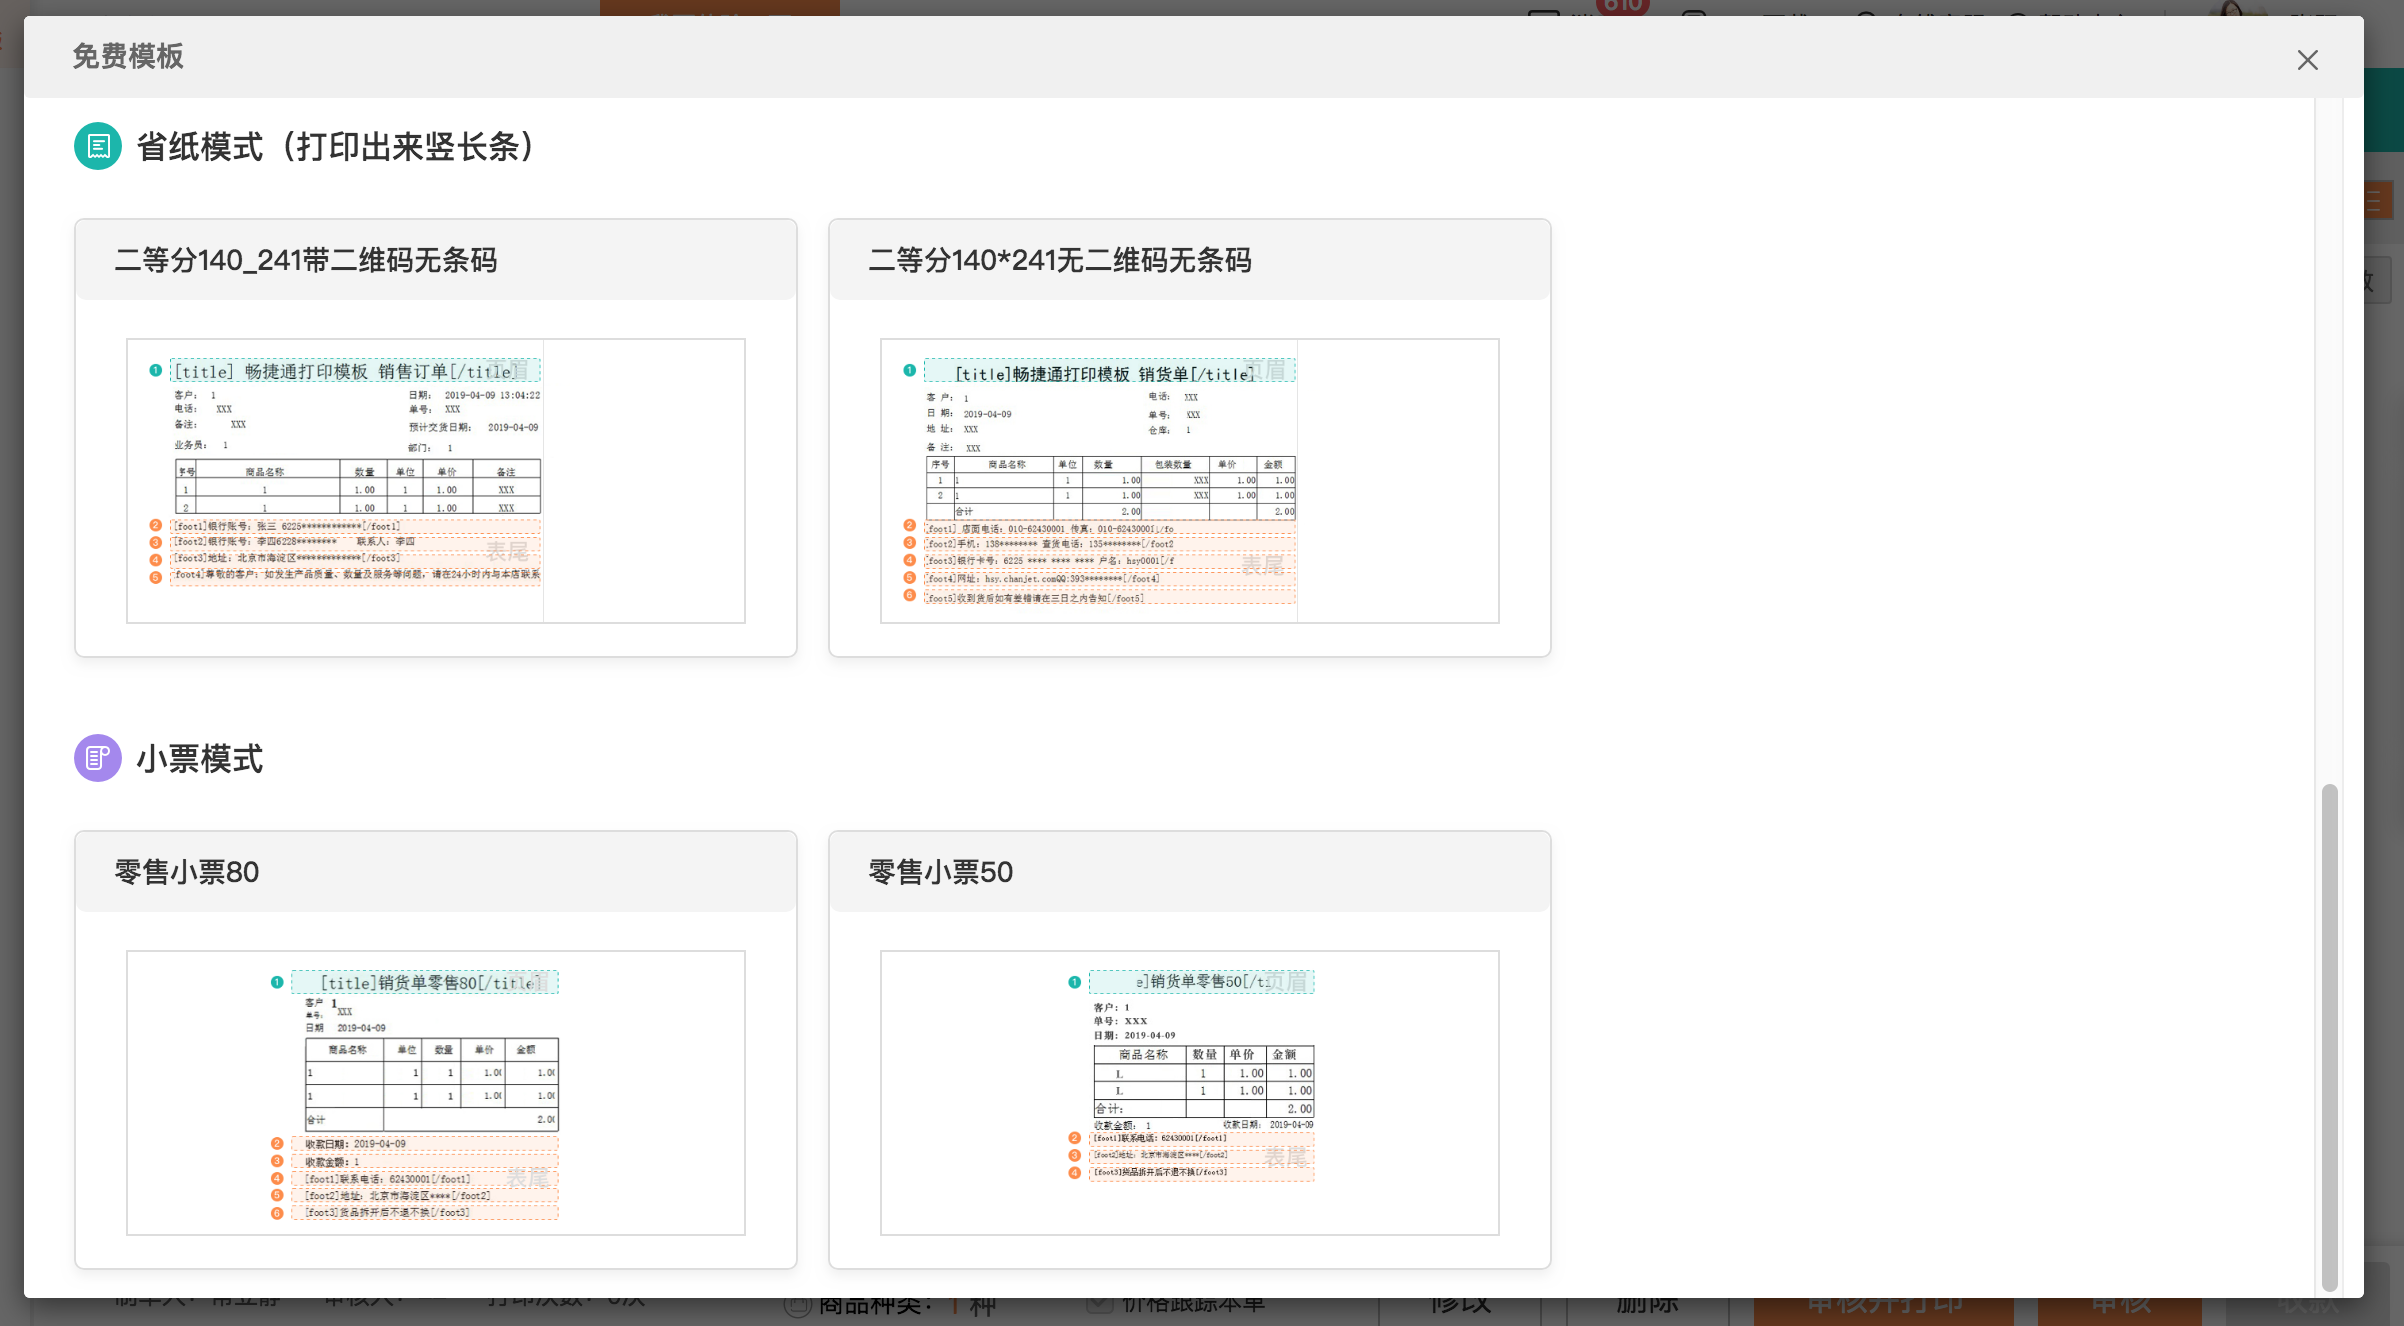Screen dimensions: 2404x1326
Task: Close the 免费模板 dialog
Action: [2308, 59]
